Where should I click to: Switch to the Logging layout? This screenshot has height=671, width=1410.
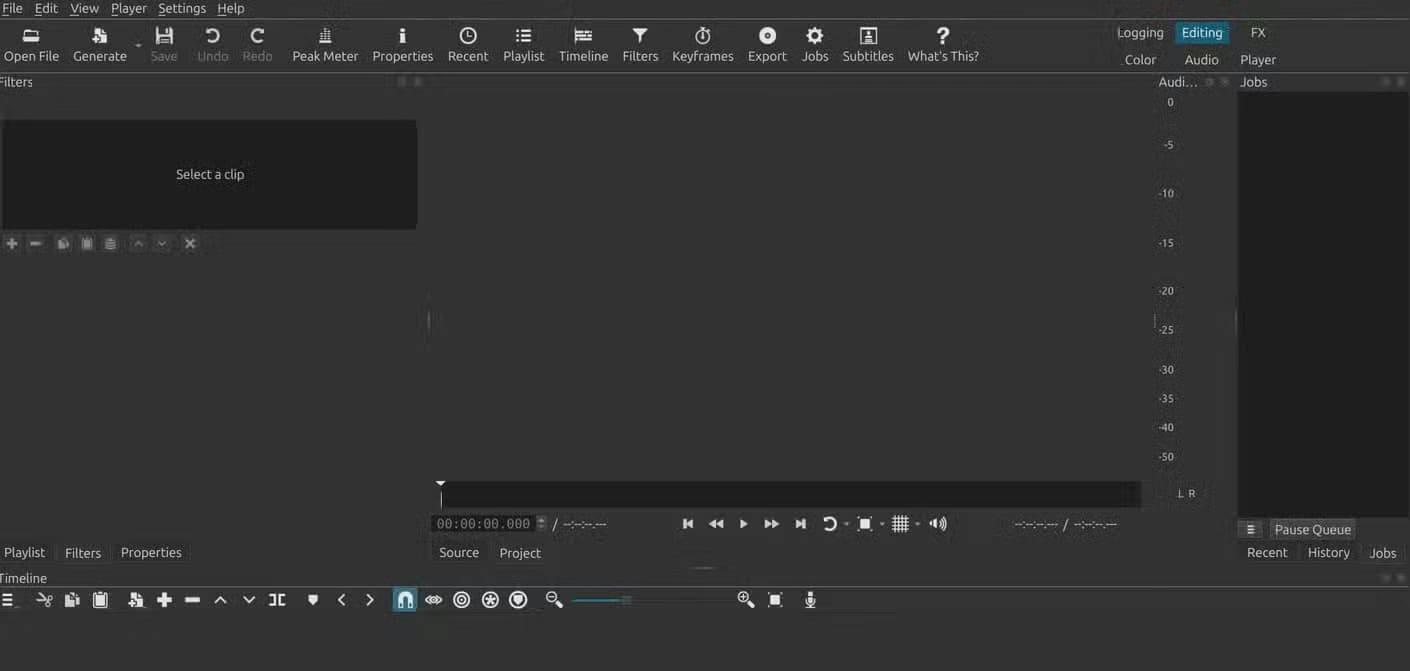[x=1140, y=33]
